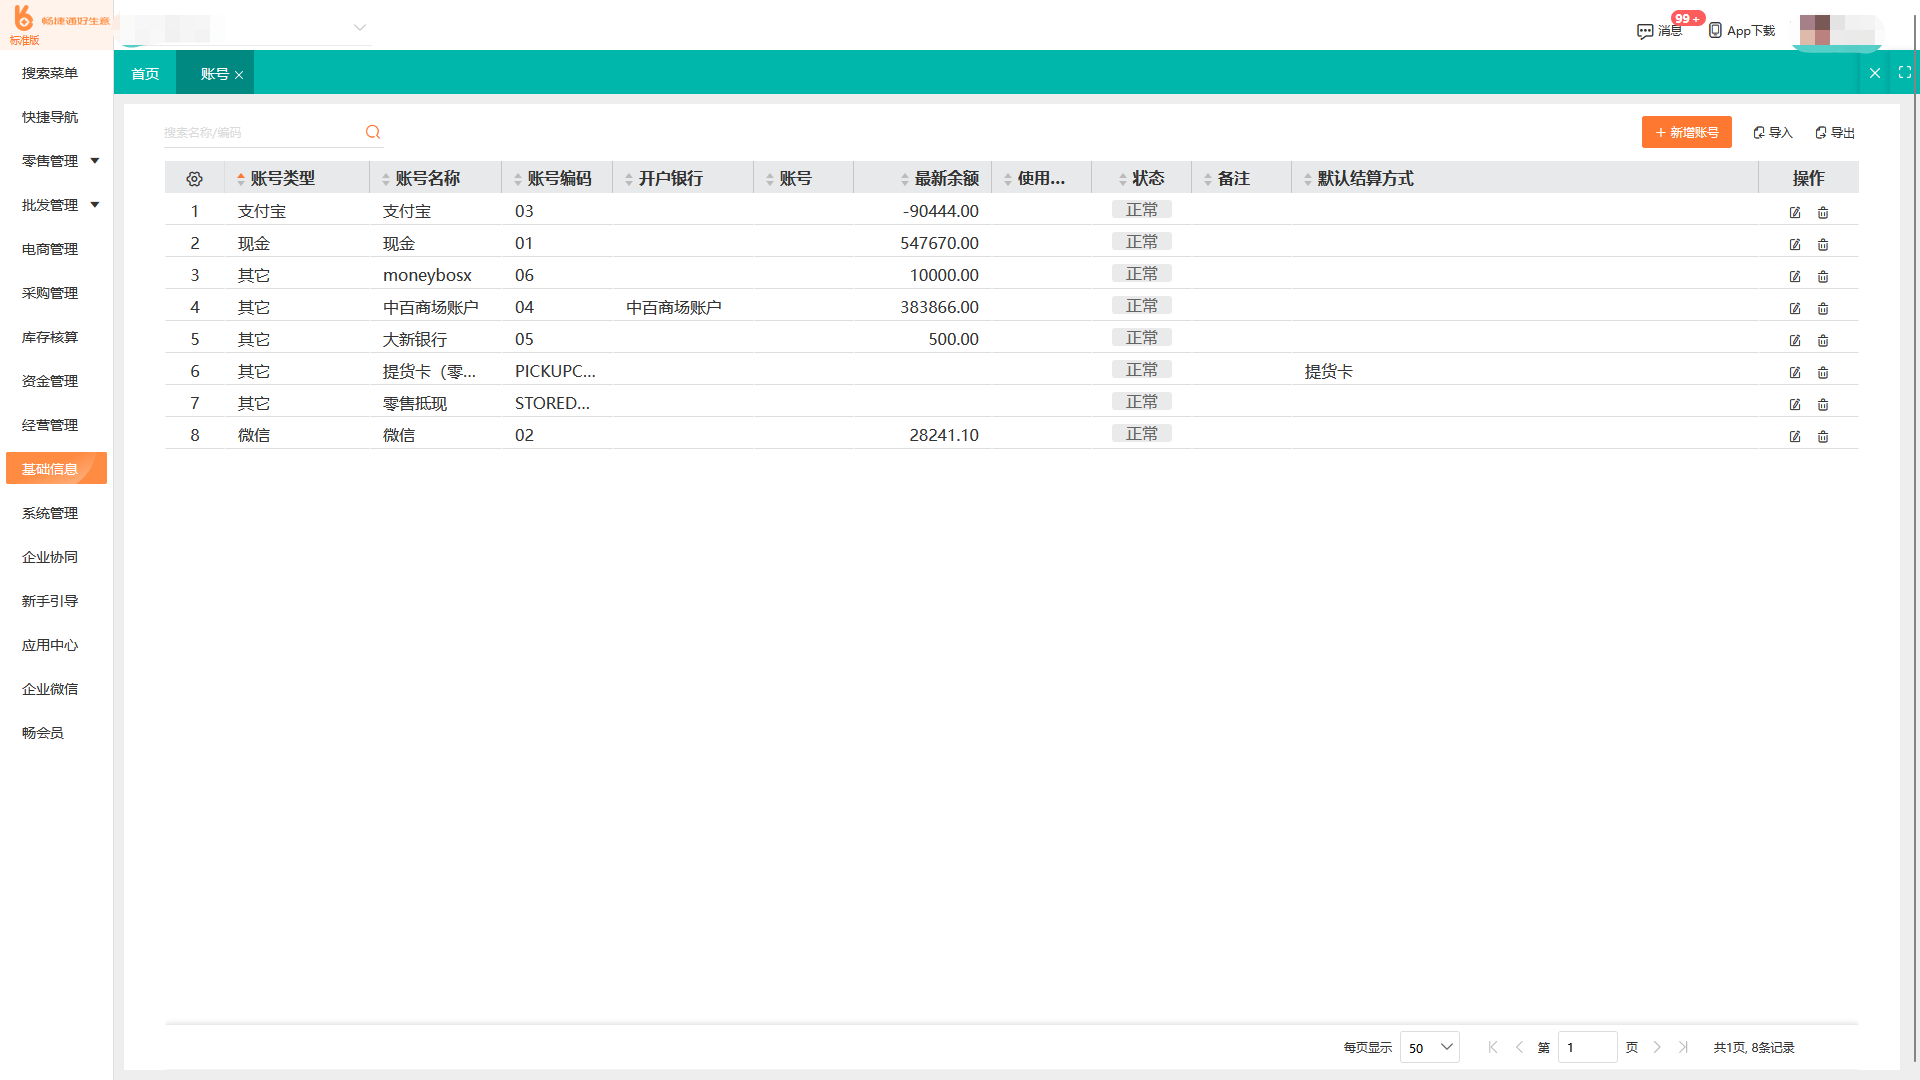Click the edit icon for 微信 account
The image size is (1920, 1080).
tap(1795, 434)
